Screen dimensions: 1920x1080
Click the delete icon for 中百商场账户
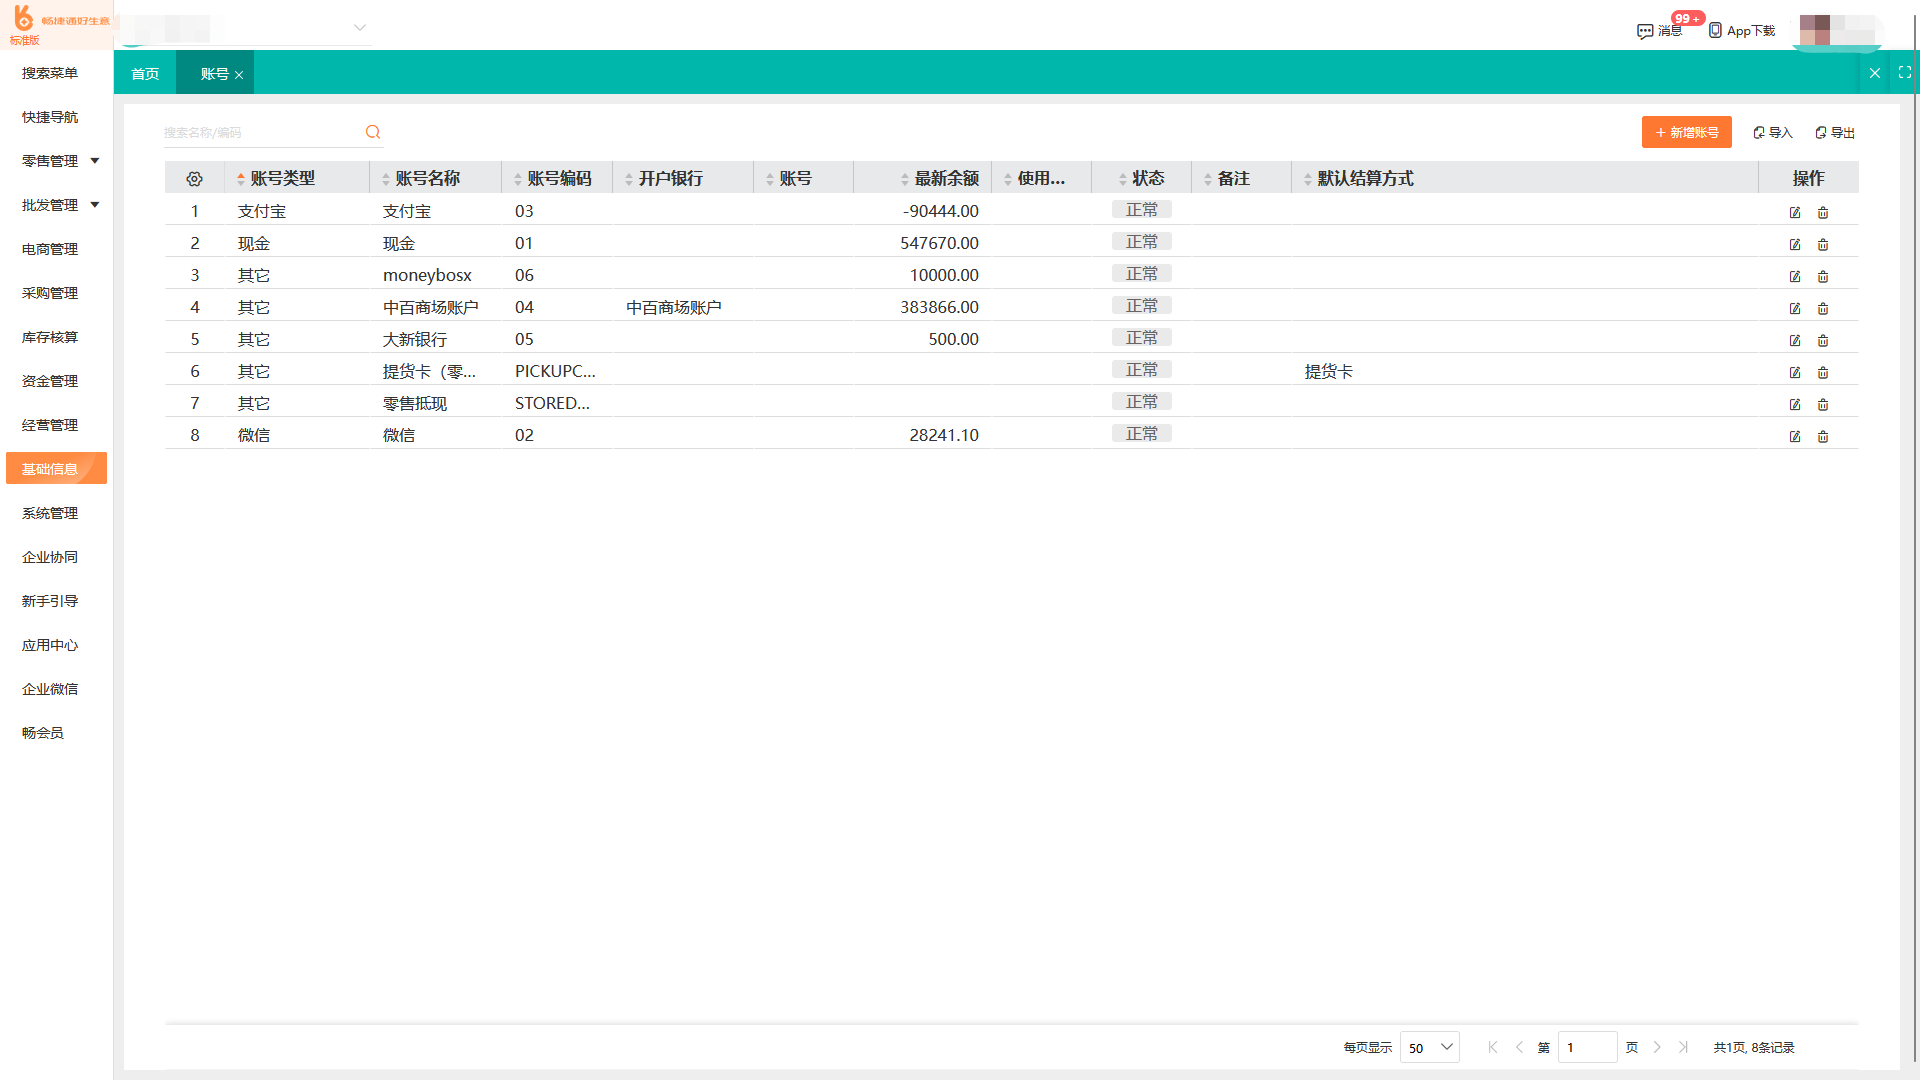[1824, 307]
